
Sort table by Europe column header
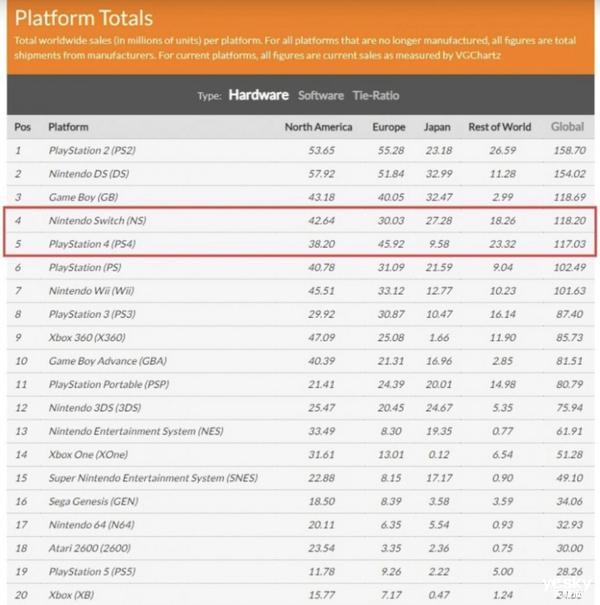389,127
